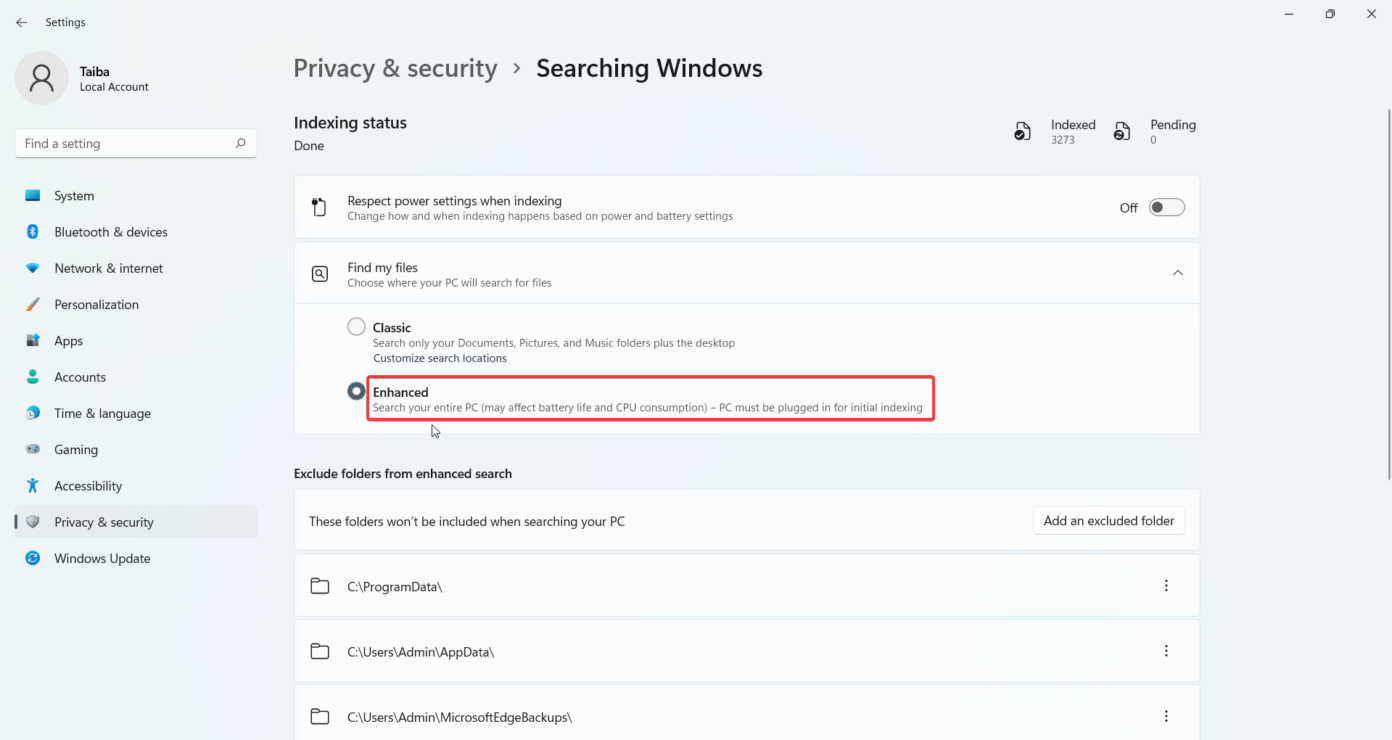Open System settings from the sidebar
Viewport: 1392px width, 740px height.
pos(72,195)
